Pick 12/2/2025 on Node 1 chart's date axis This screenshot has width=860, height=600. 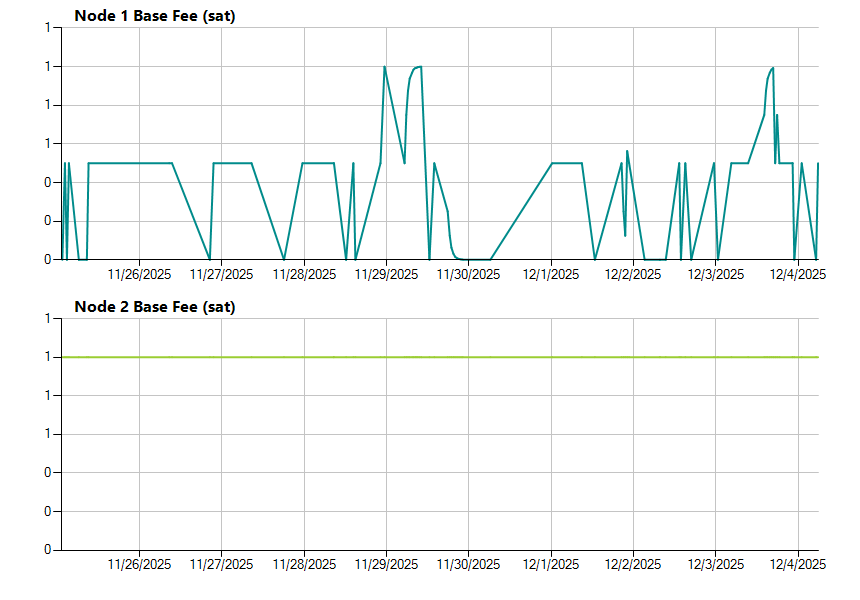pos(633,274)
